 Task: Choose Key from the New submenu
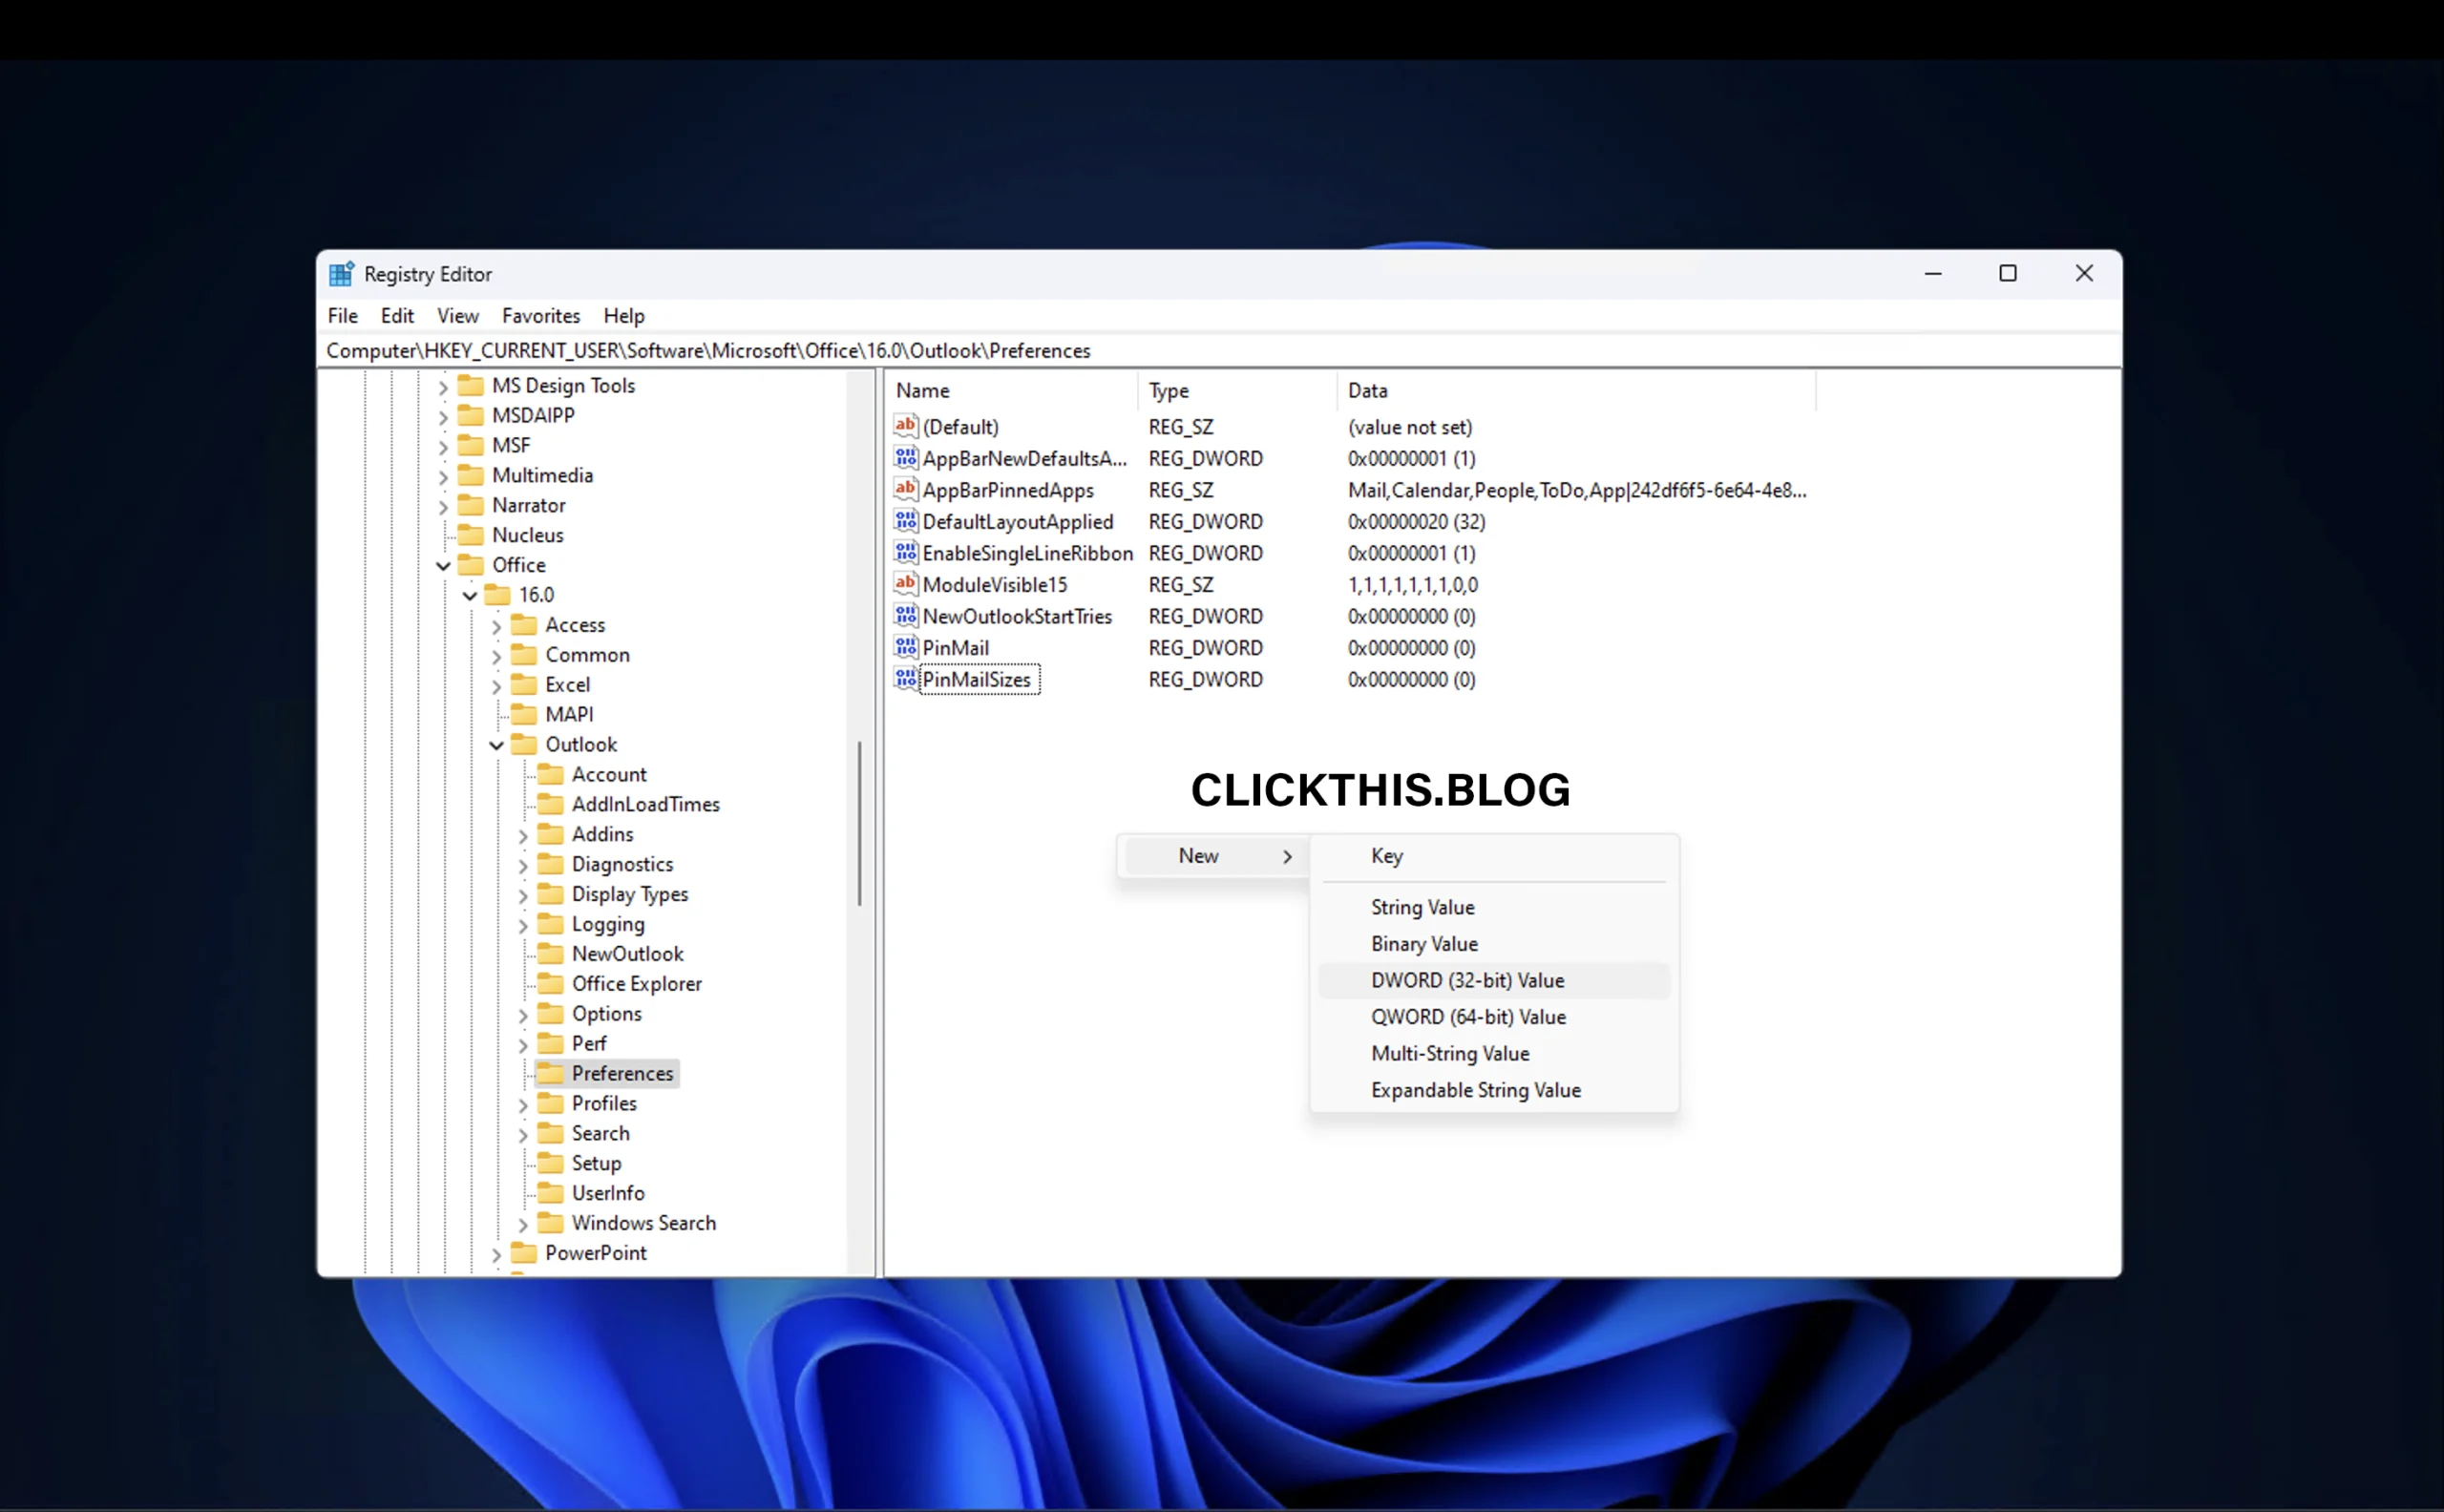(1494, 856)
